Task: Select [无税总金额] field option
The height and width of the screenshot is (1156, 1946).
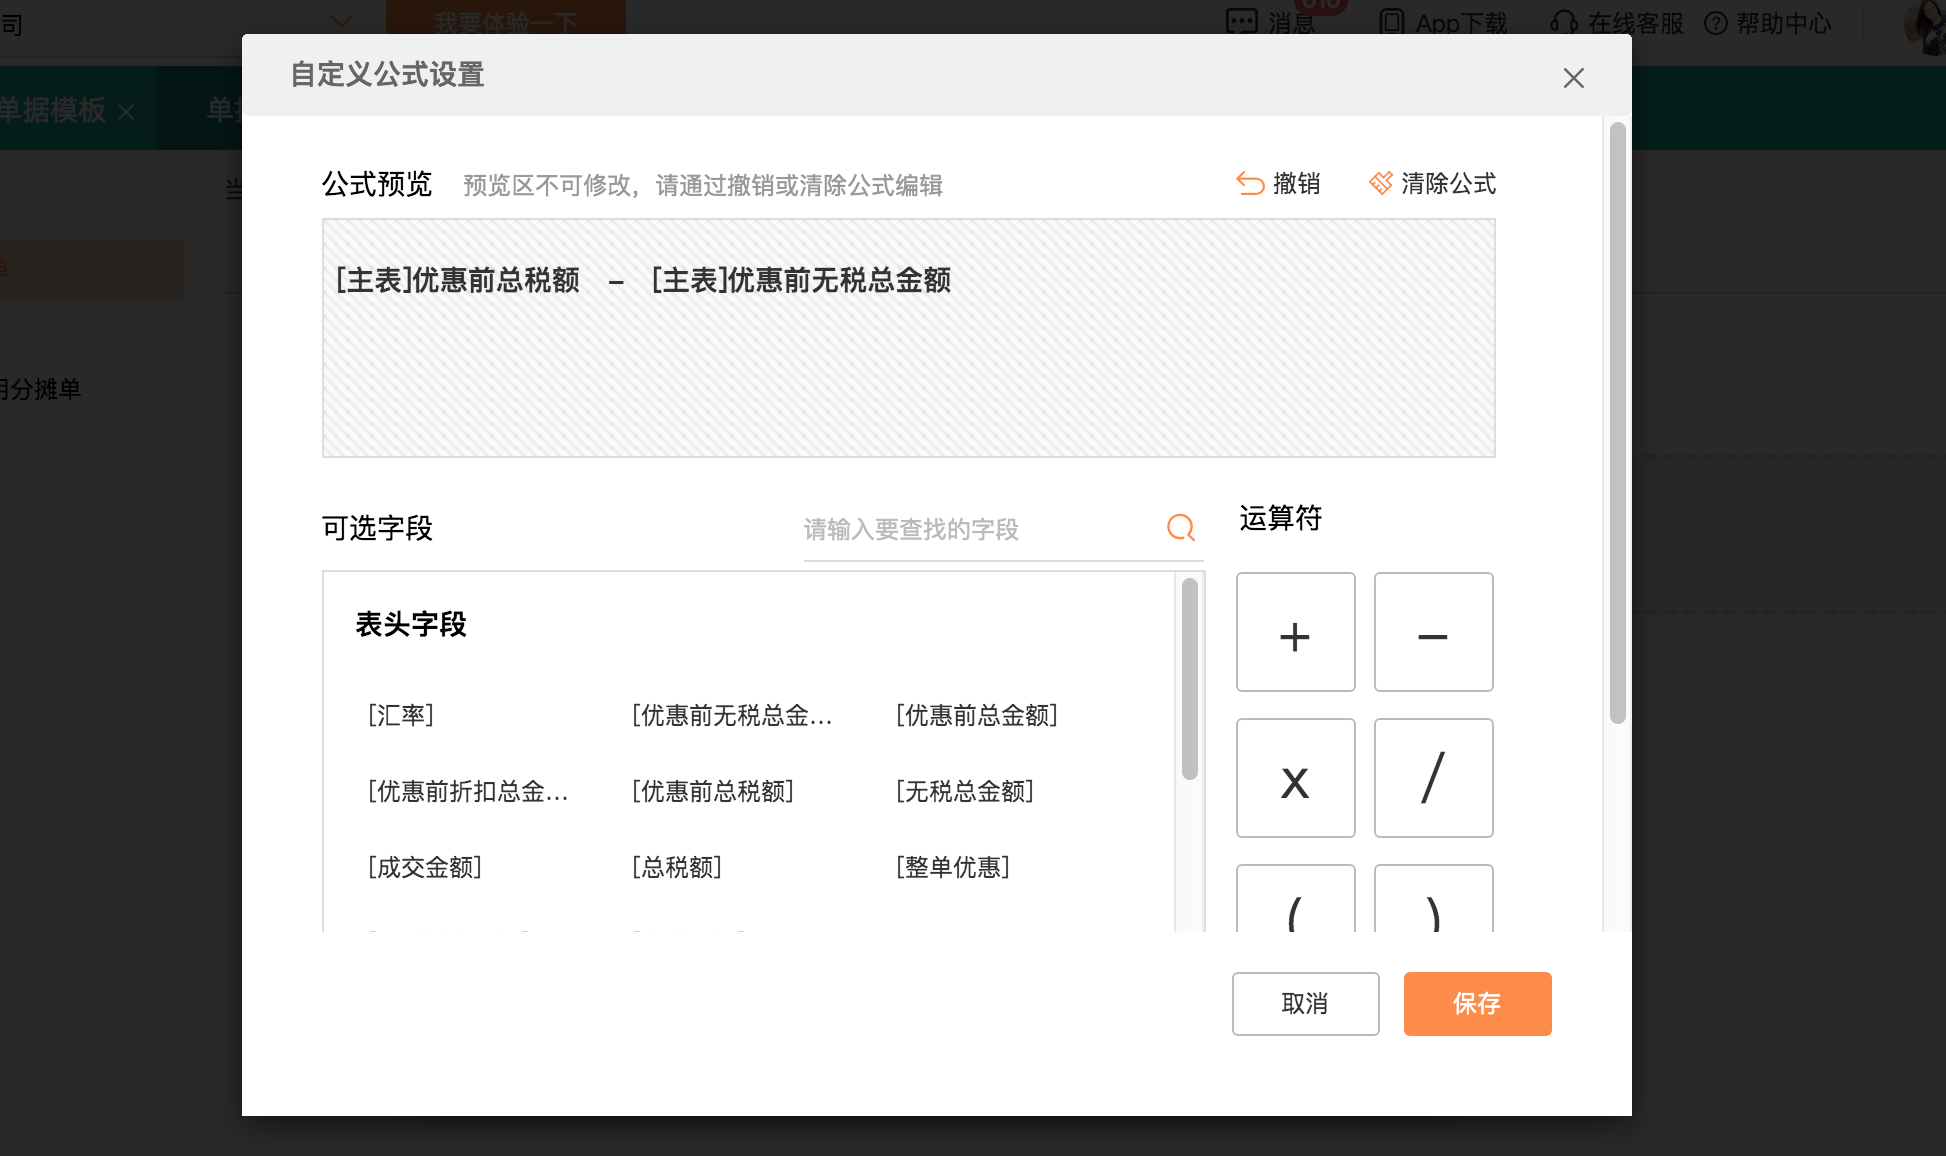Action: pyautogui.click(x=963, y=790)
